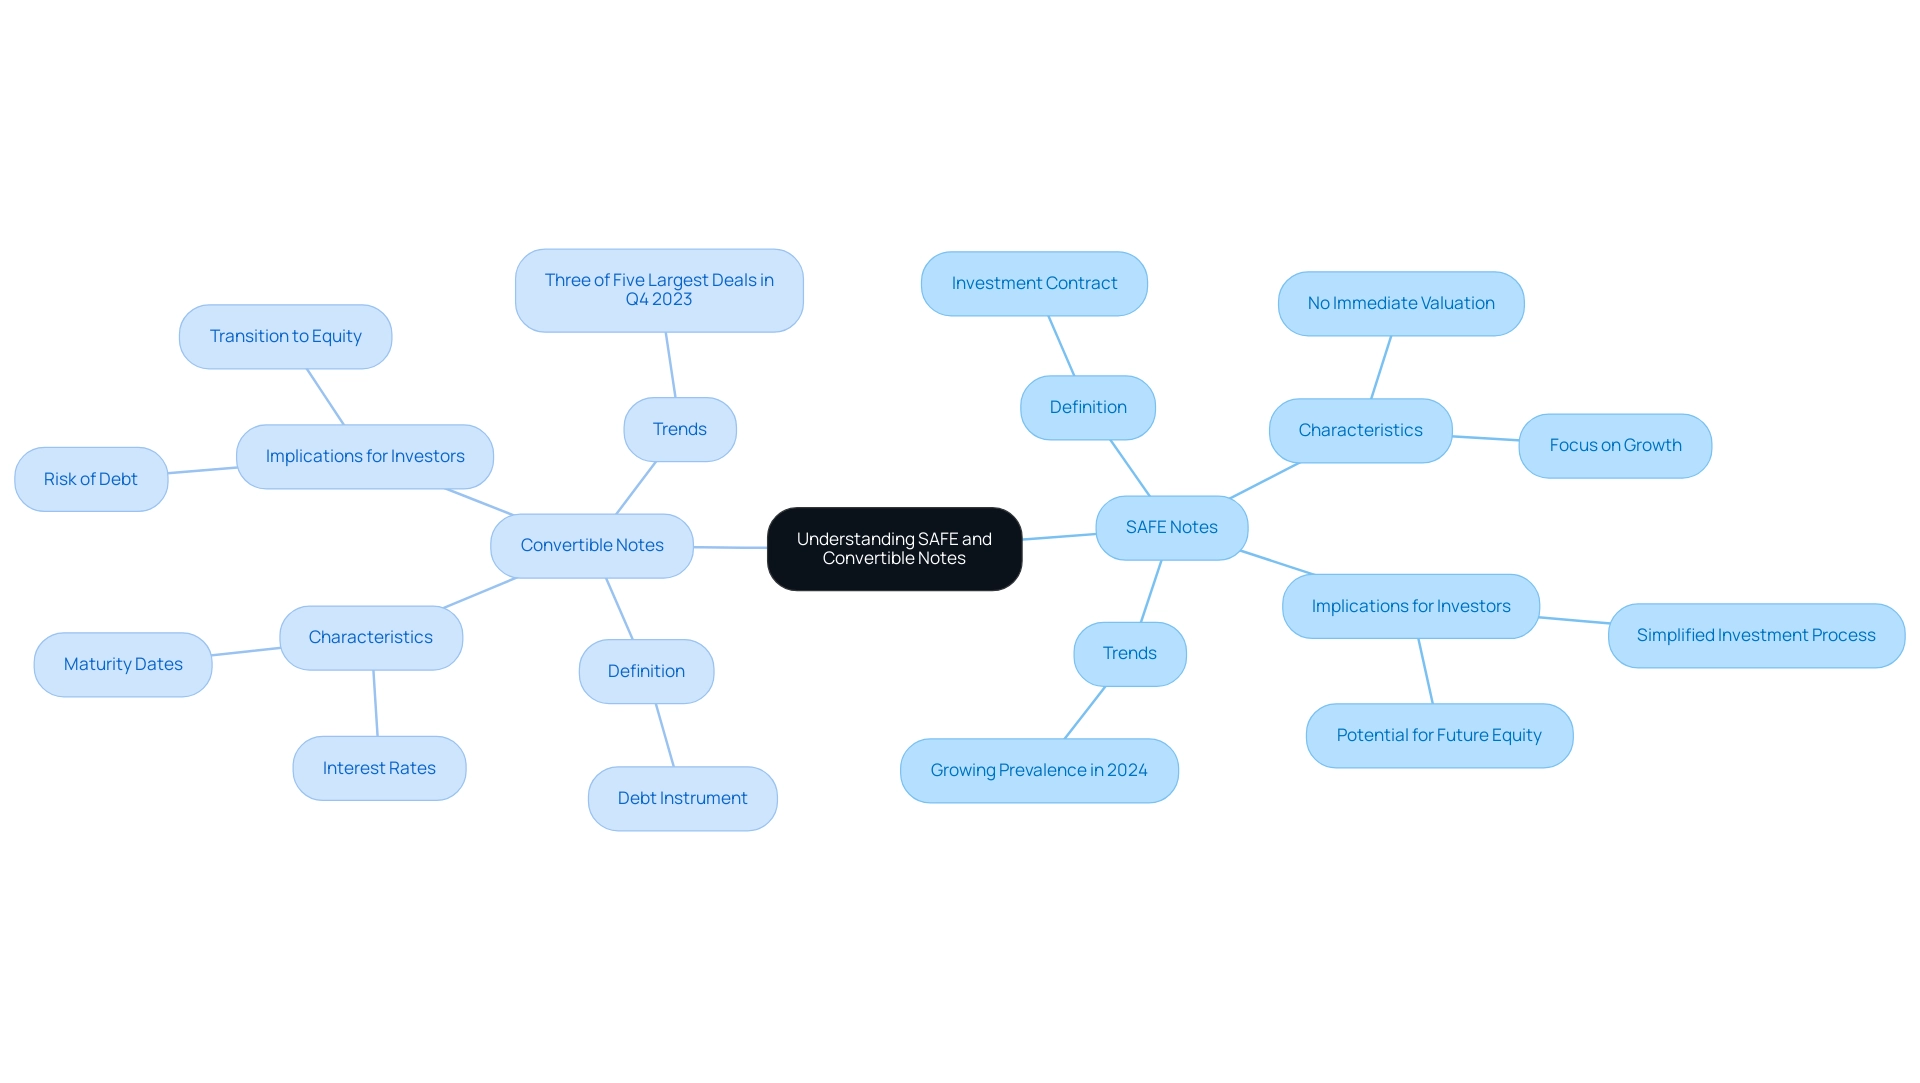Select the 'Convertible Notes' branch node
1920x1083 pixels.
tap(592, 545)
